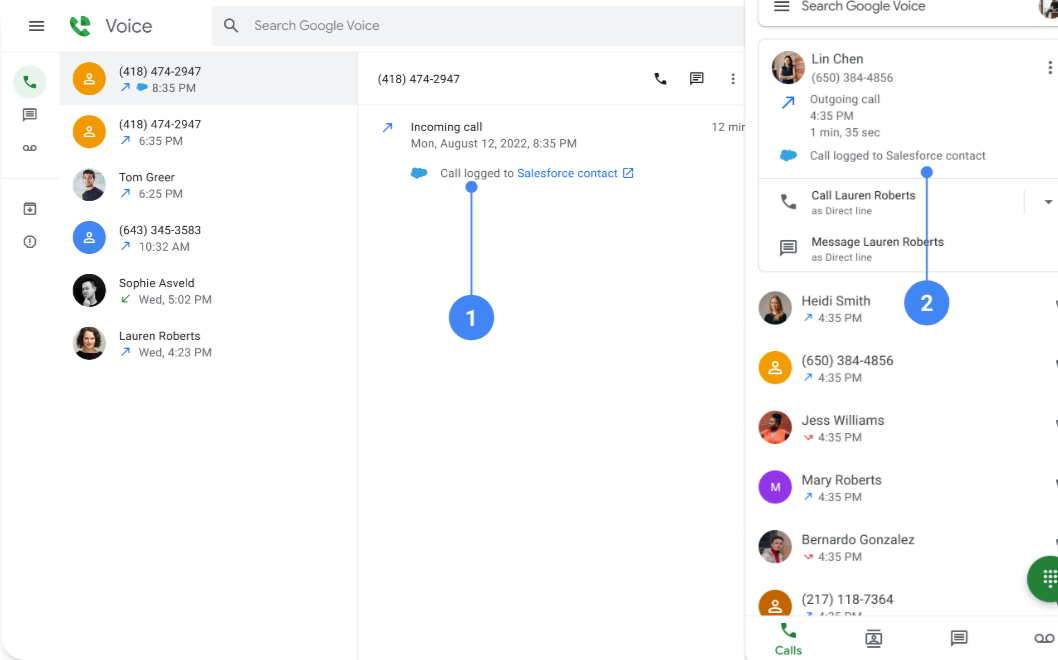The height and width of the screenshot is (660, 1058).
Task: Expand the arrow beside Call Lauren Roberts
Action: pos(1048,202)
